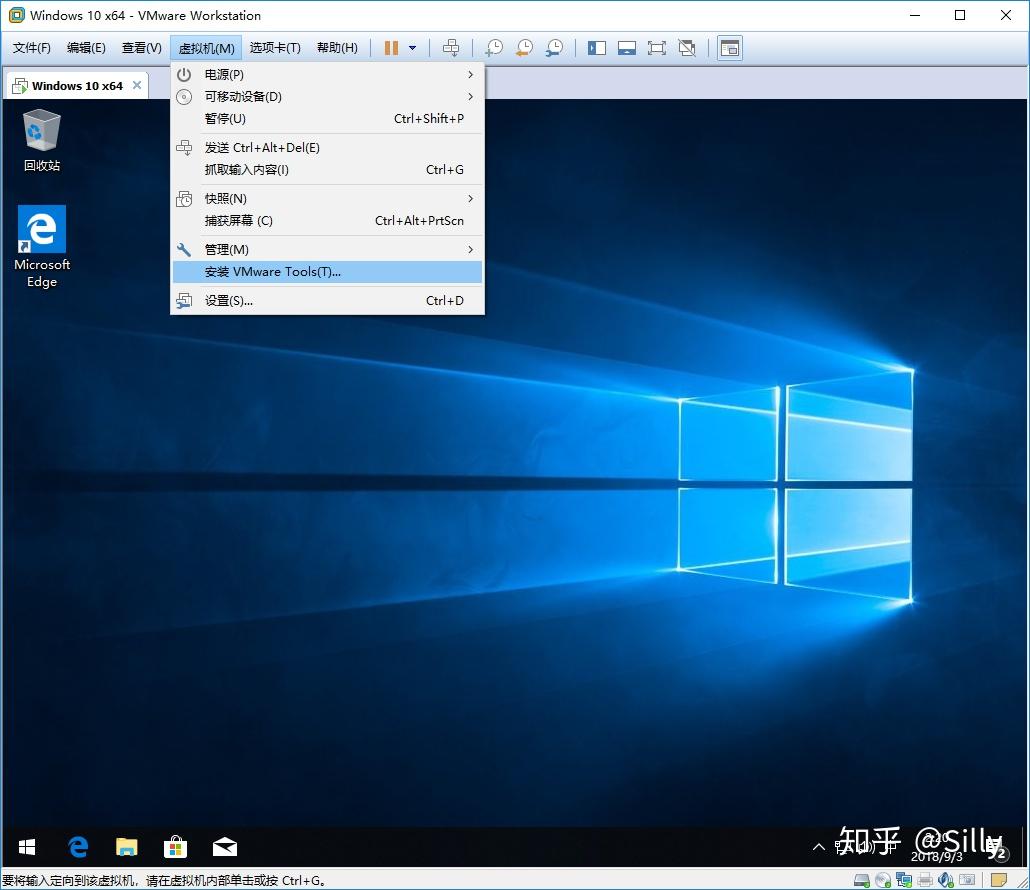The height and width of the screenshot is (890, 1030).
Task: Switch to the Windows 10 x64 tab
Action: coord(75,85)
